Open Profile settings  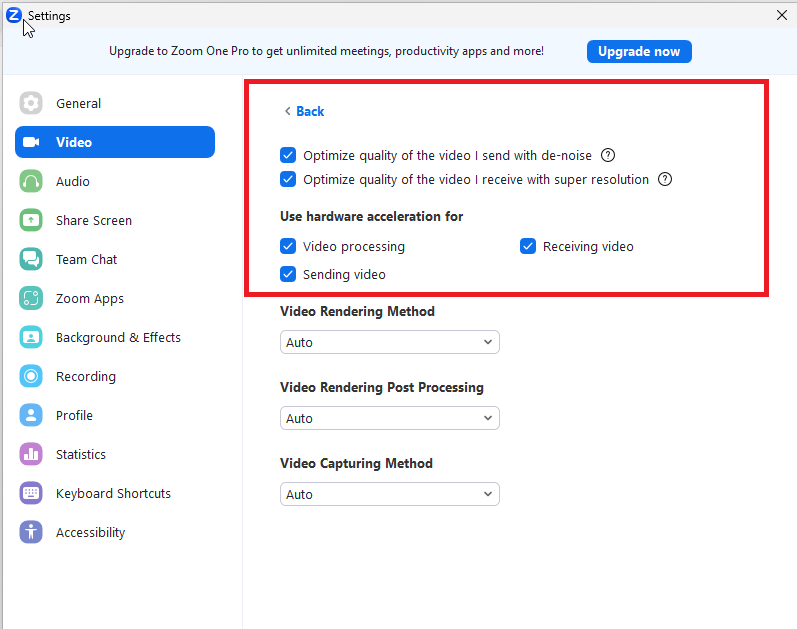coord(115,415)
